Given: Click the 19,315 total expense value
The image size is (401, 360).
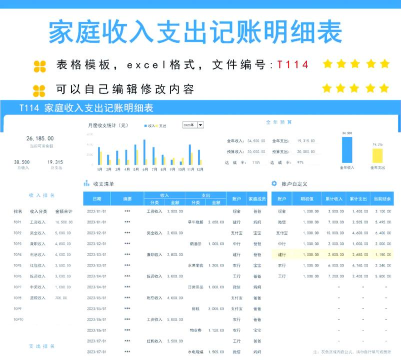Looking at the screenshot, I should (55, 162).
